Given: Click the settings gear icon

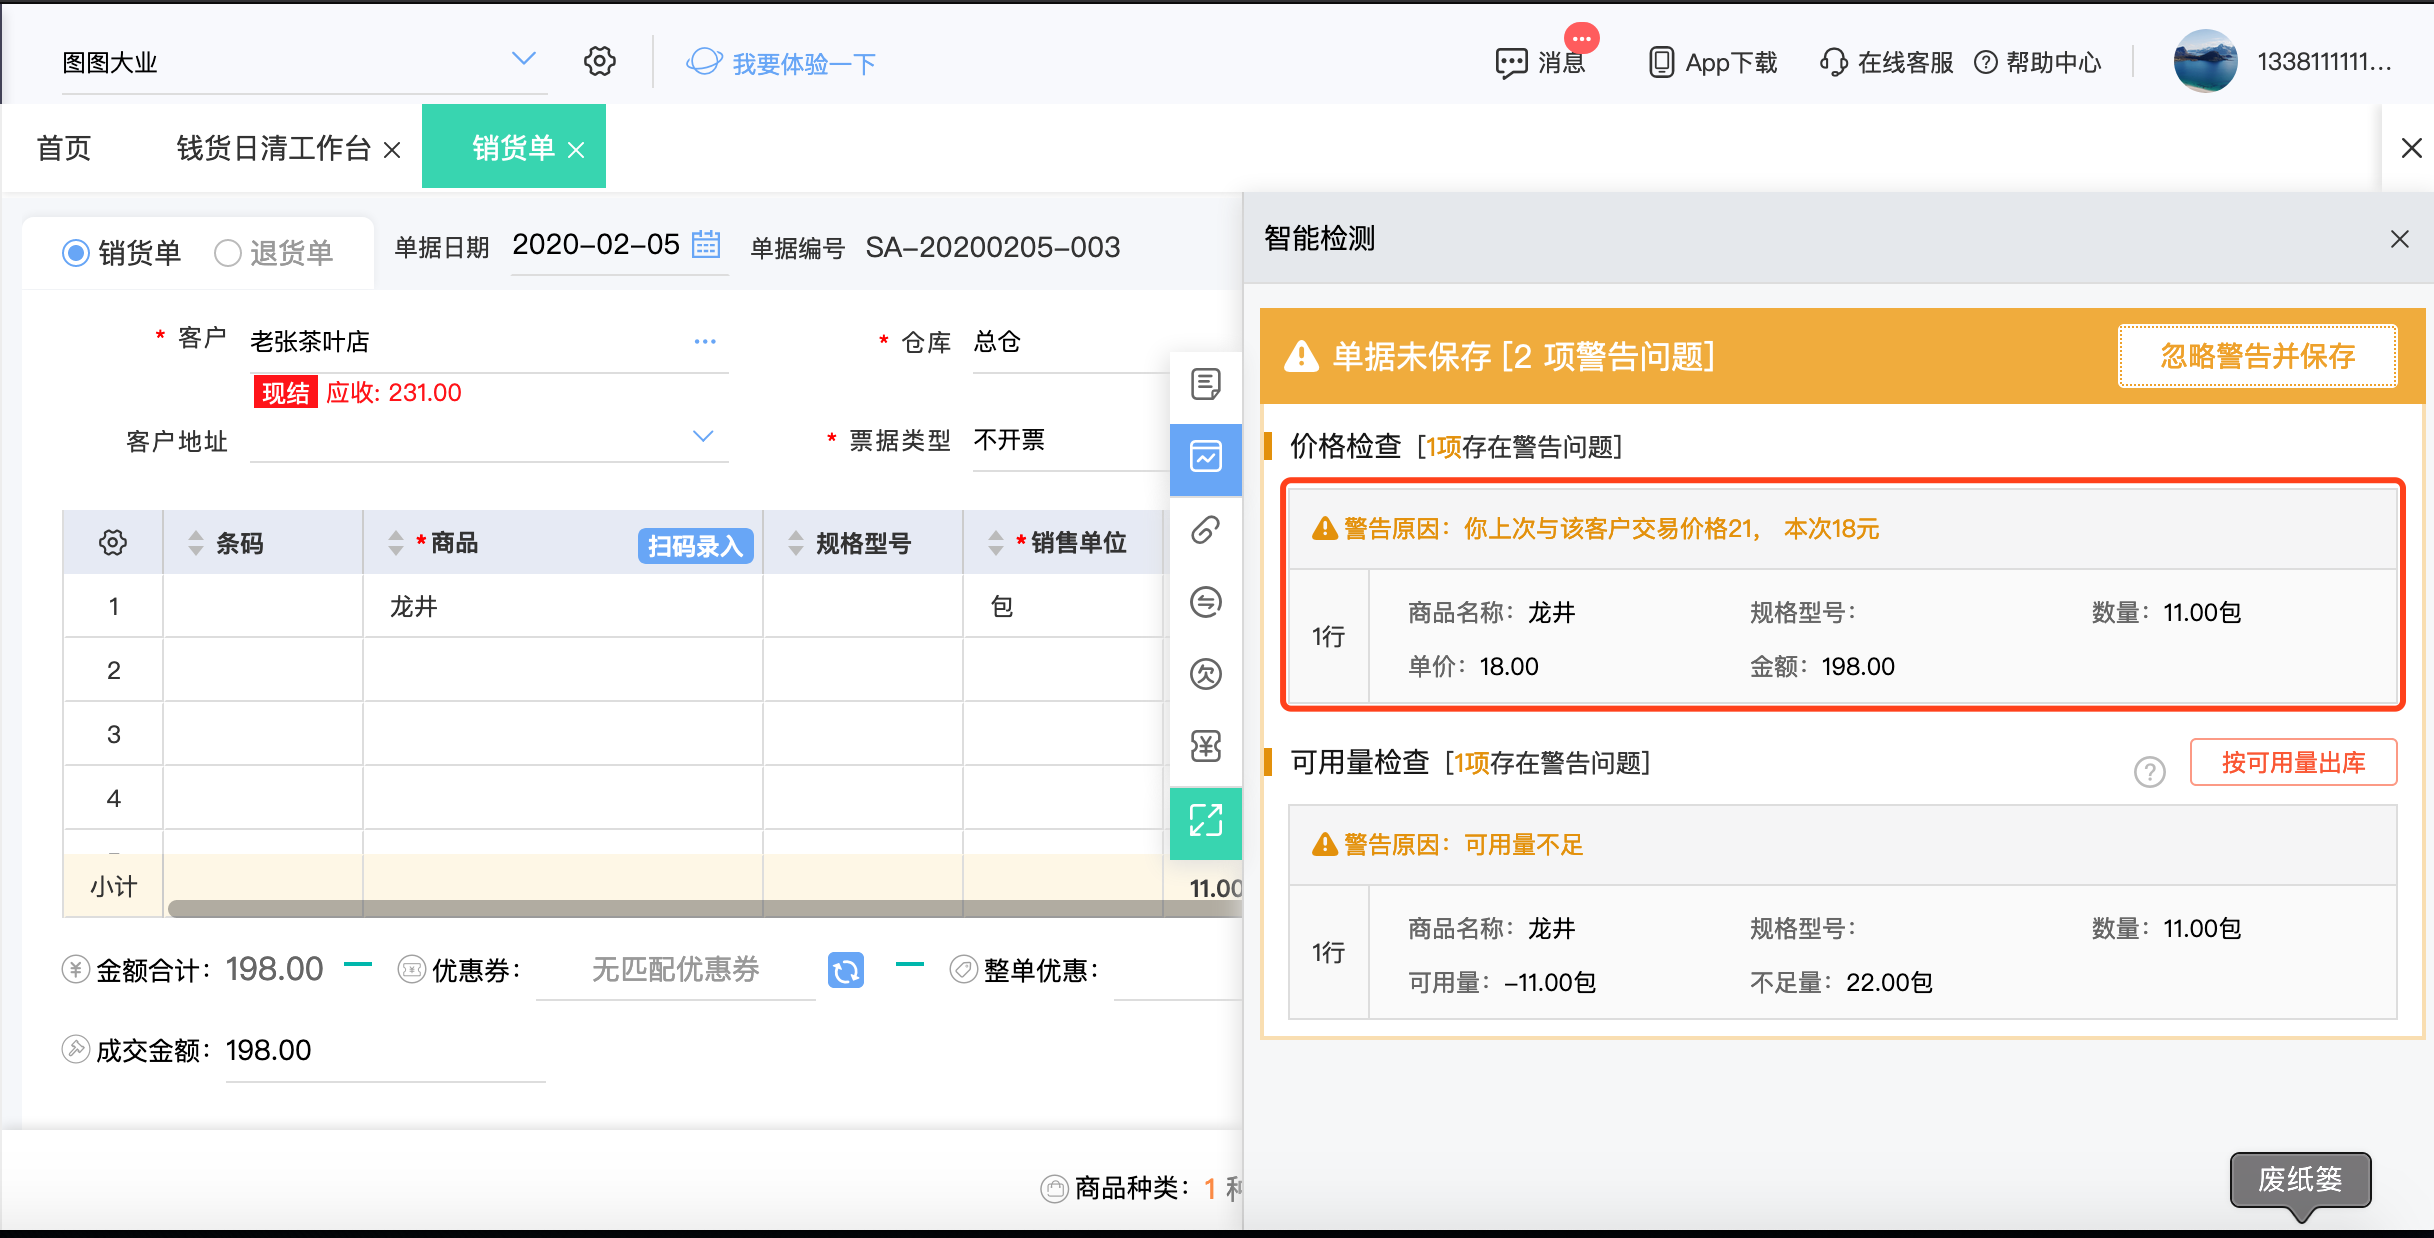Looking at the screenshot, I should [x=600, y=62].
